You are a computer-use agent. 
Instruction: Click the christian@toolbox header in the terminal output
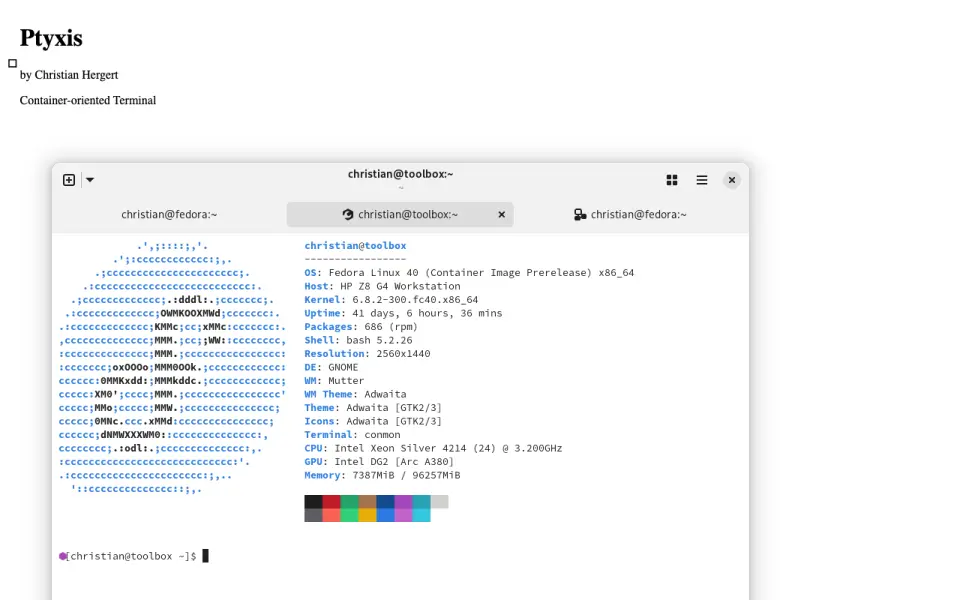(355, 246)
